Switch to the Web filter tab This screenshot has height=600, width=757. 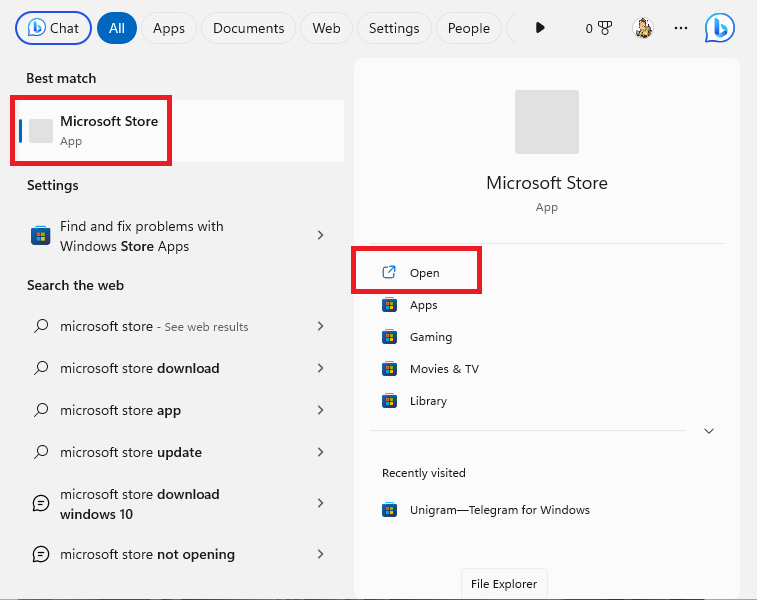point(326,28)
